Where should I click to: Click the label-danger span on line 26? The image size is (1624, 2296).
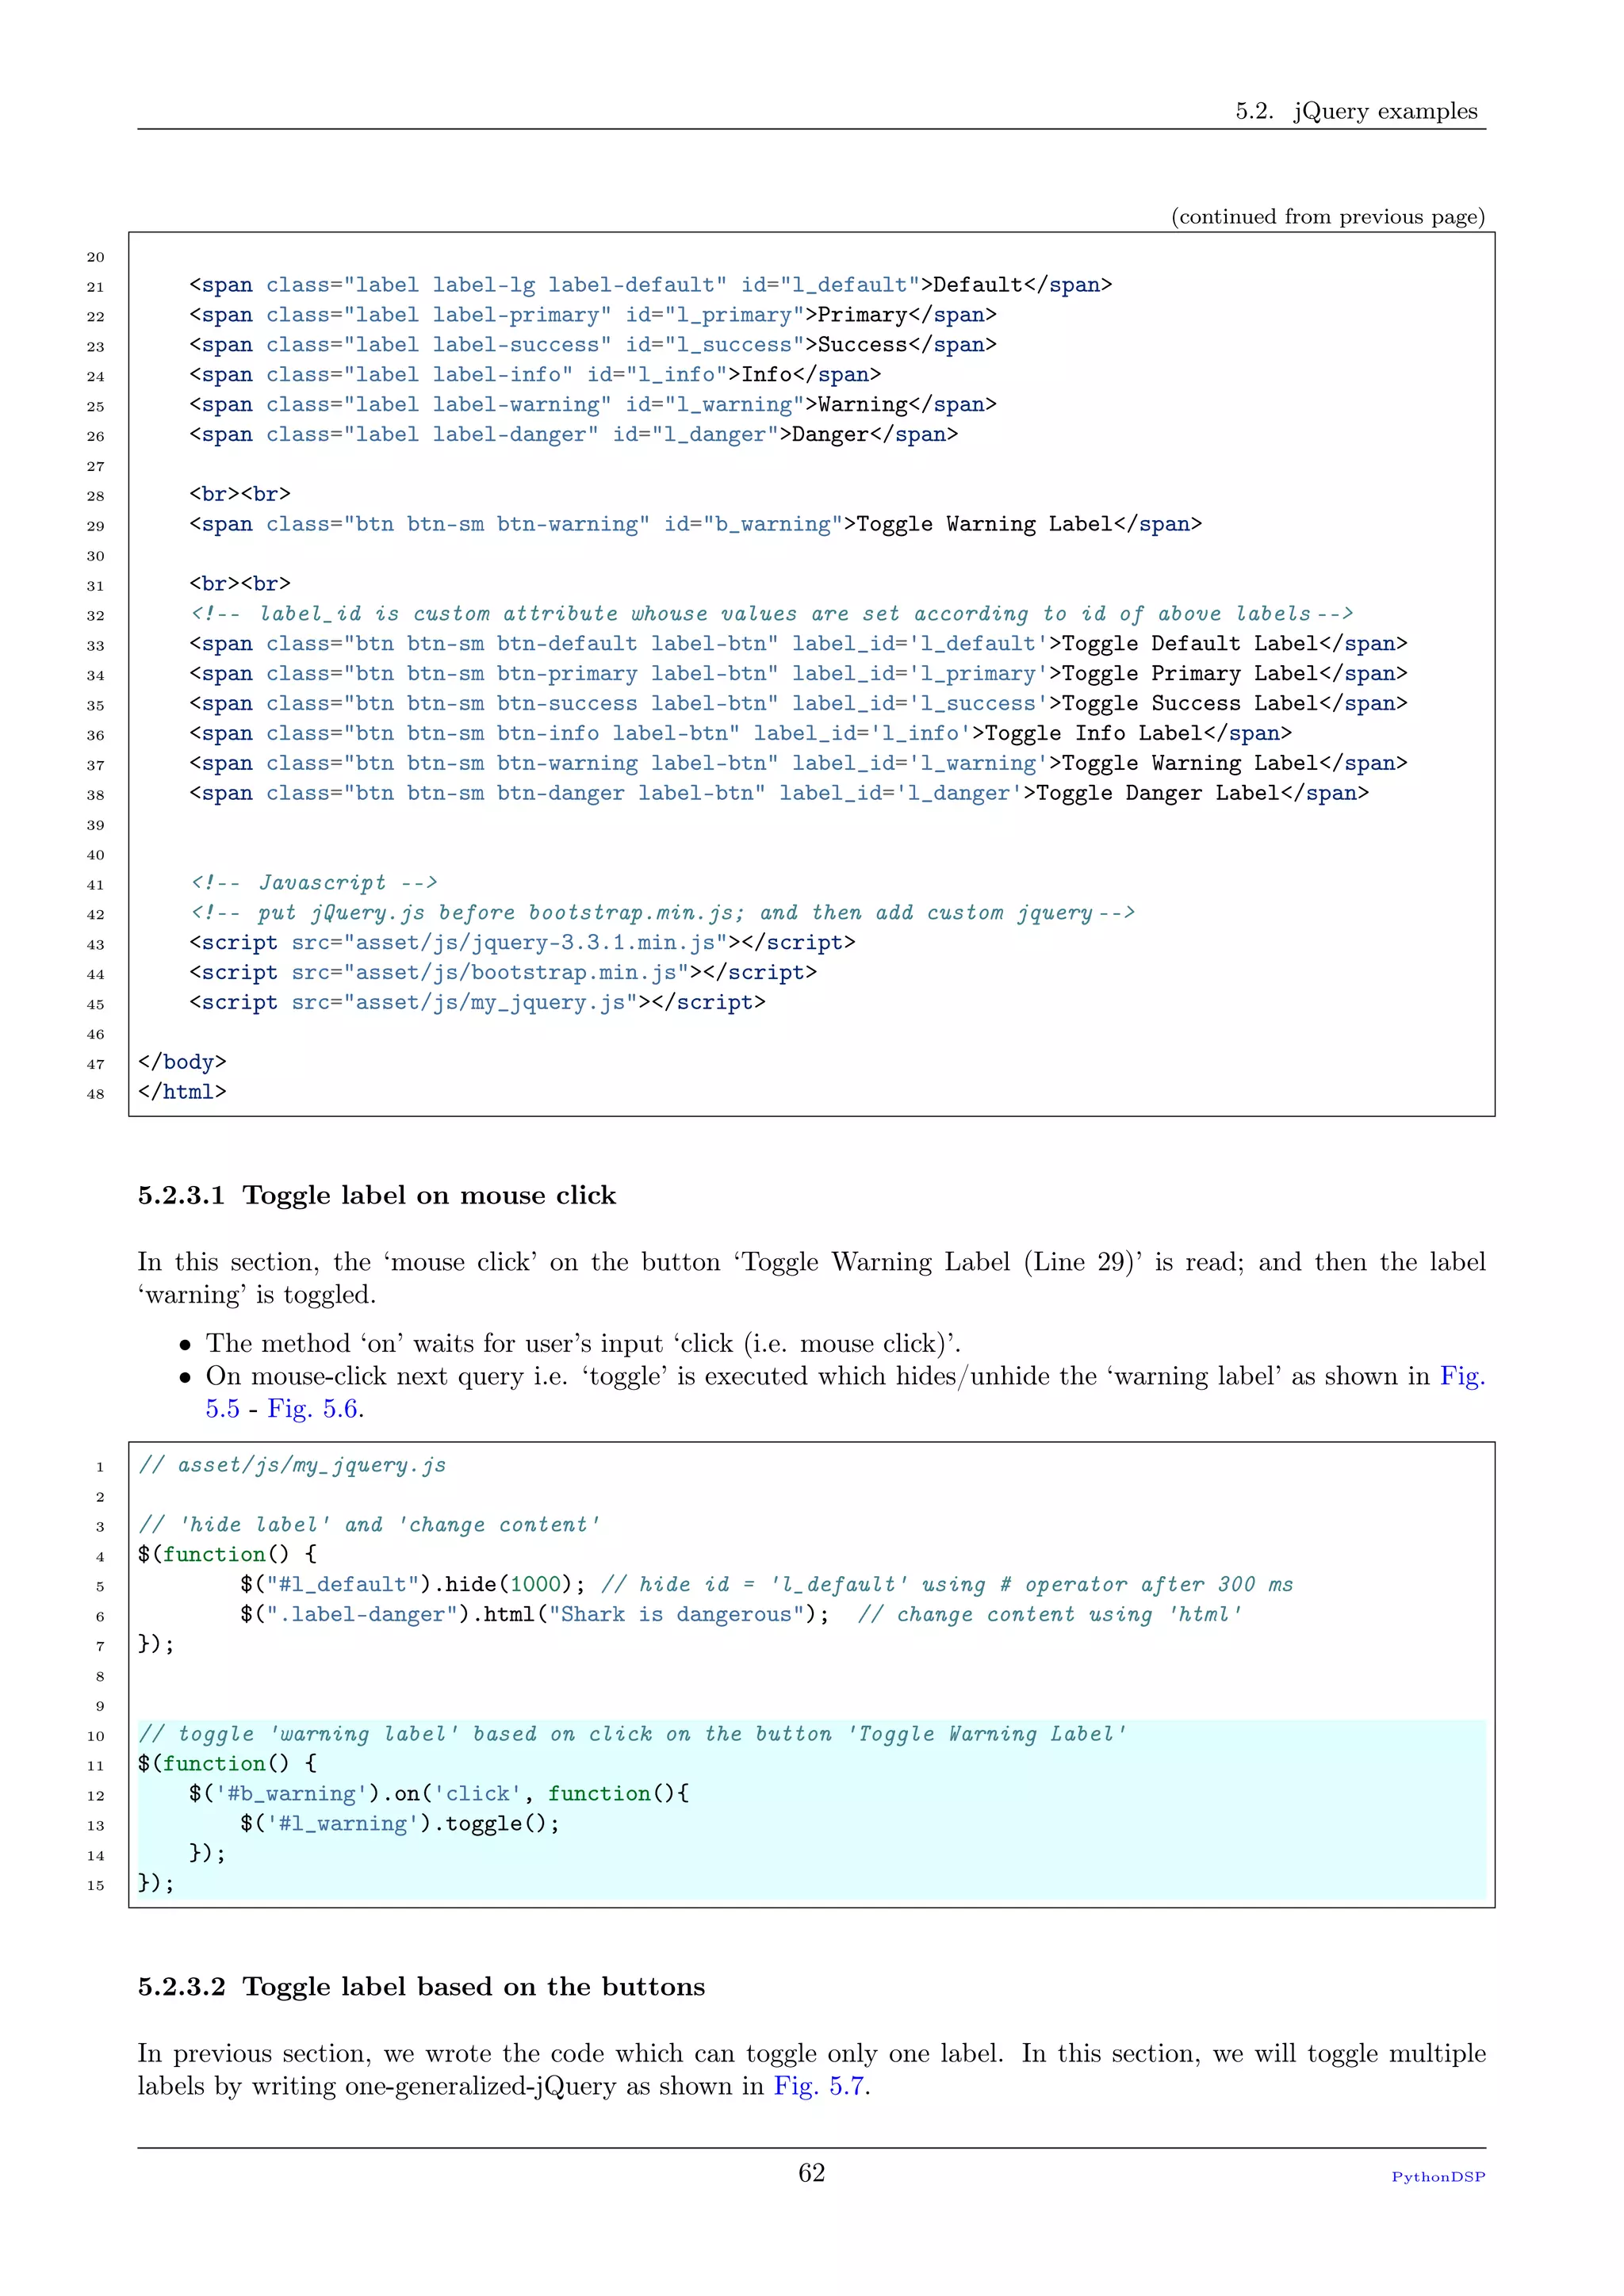573,435
